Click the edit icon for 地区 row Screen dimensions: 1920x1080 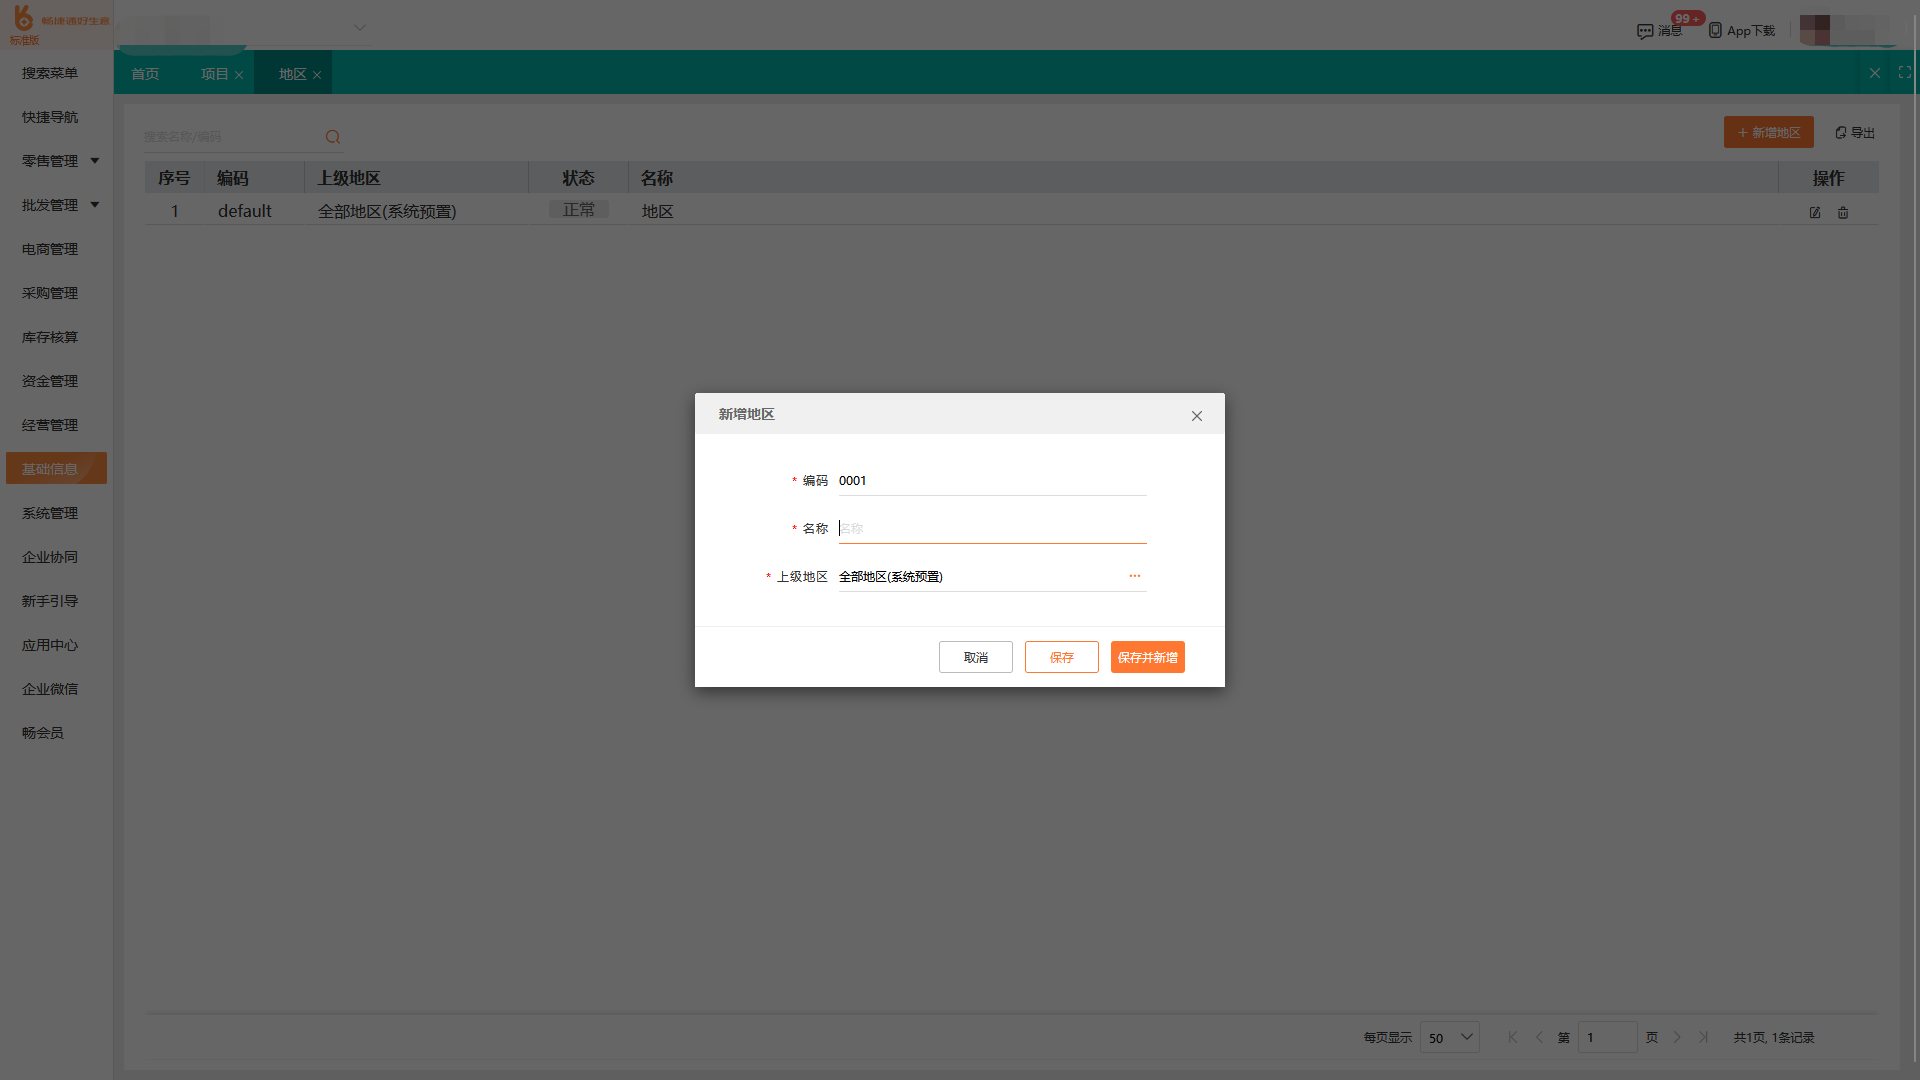click(x=1815, y=212)
